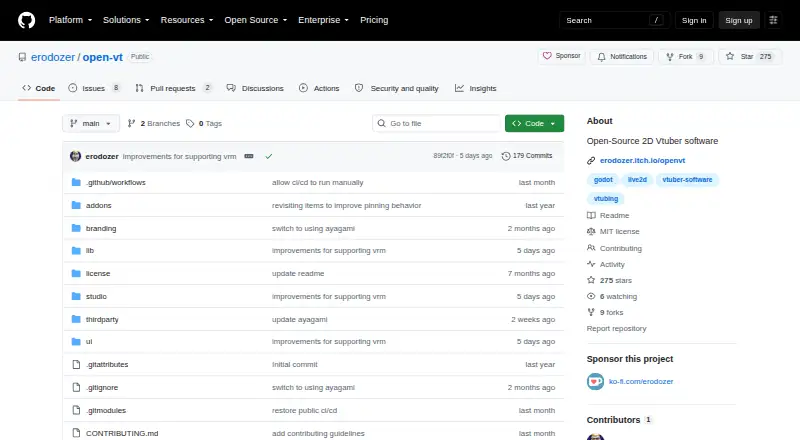Open the studio folder

pyautogui.click(x=96, y=297)
